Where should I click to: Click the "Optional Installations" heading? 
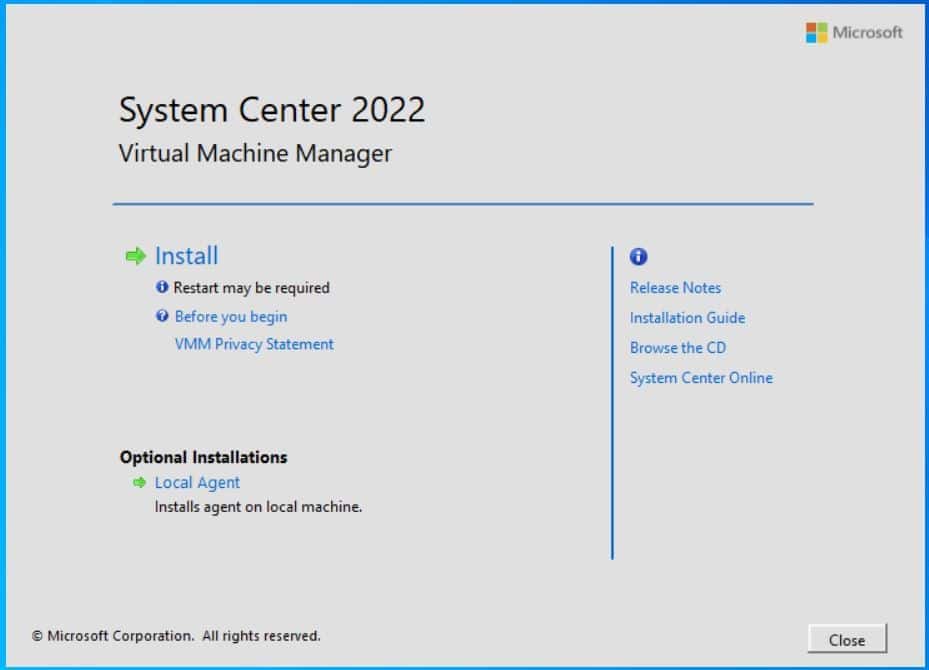(203, 457)
